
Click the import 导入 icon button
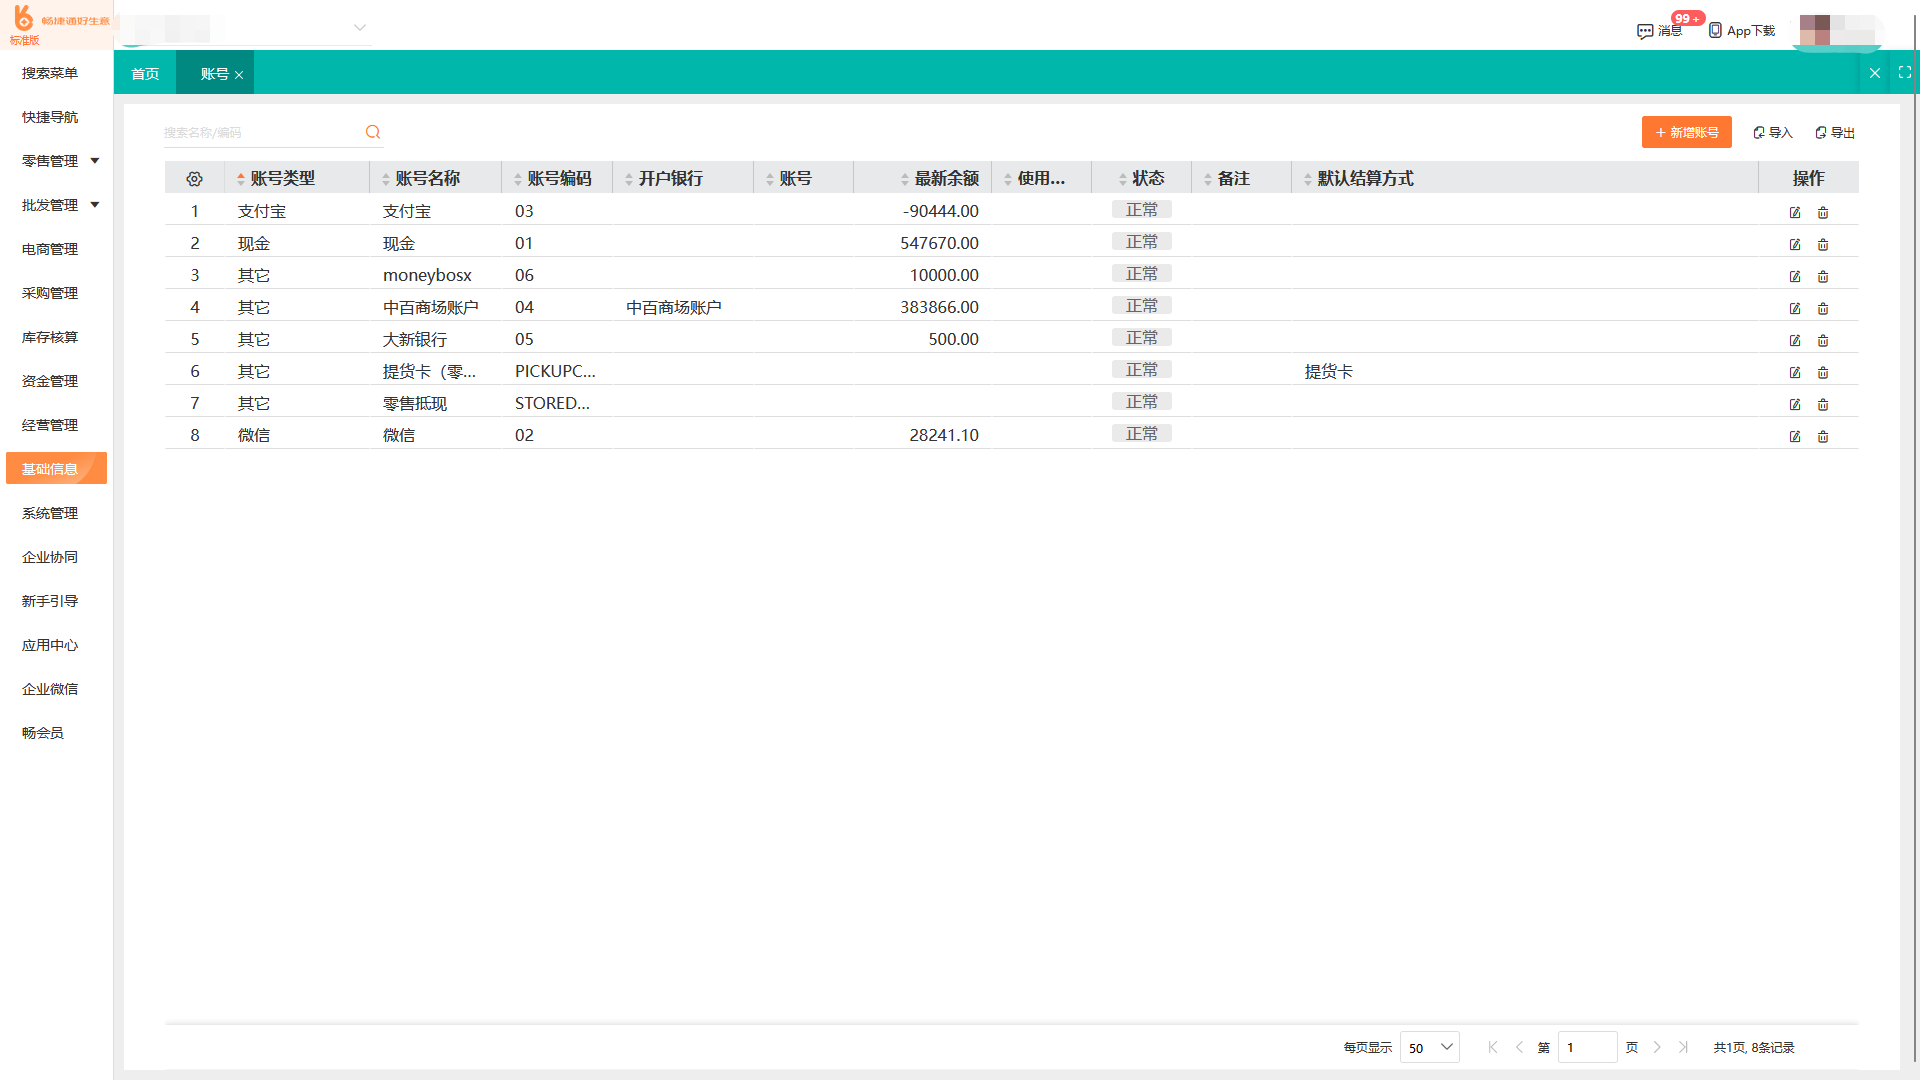pyautogui.click(x=1774, y=132)
